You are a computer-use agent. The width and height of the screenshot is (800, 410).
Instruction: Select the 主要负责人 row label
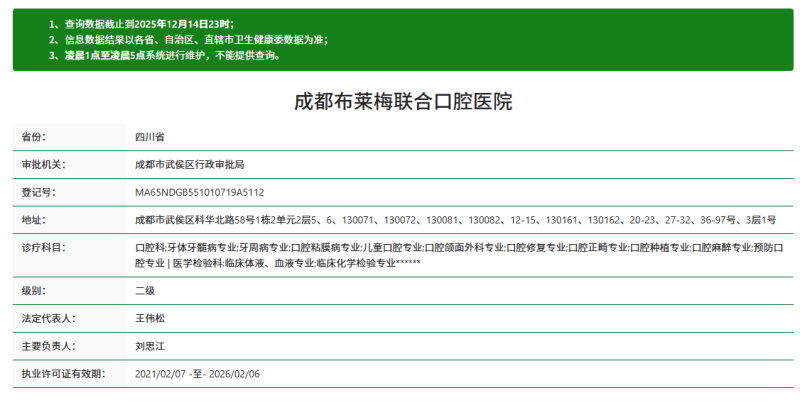click(46, 346)
